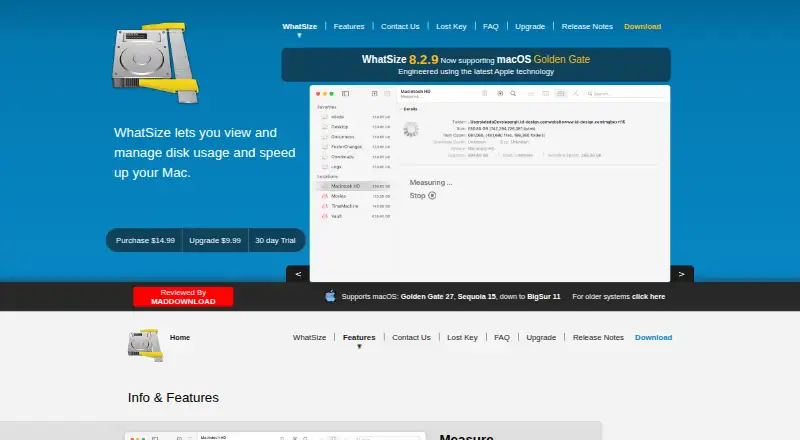Open Lost Key in the blue header menu
The width and height of the screenshot is (800, 440).
(451, 27)
